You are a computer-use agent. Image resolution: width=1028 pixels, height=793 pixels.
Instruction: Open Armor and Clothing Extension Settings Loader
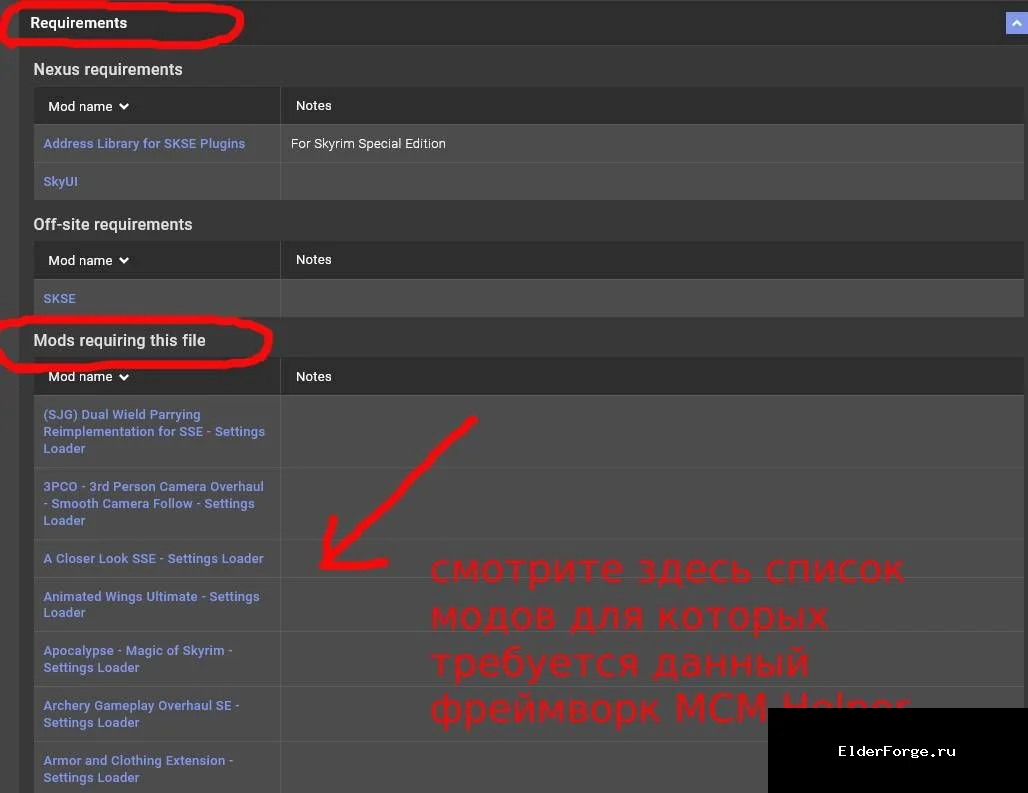[x=138, y=769]
